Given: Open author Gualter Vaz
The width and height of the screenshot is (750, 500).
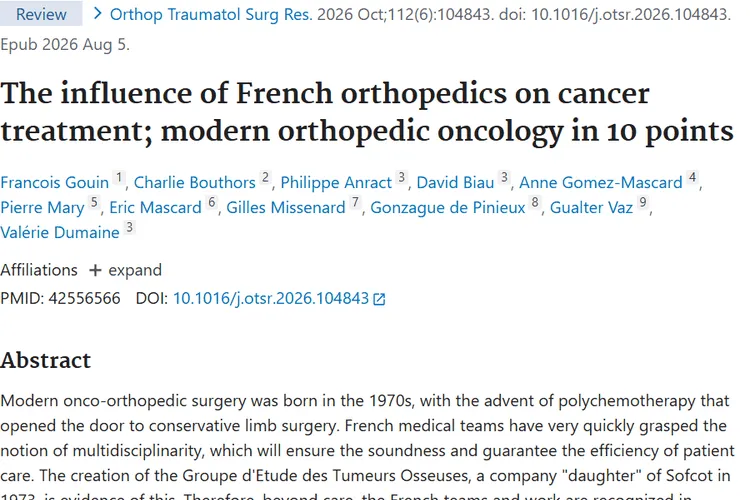Looking at the screenshot, I should (x=591, y=207).
